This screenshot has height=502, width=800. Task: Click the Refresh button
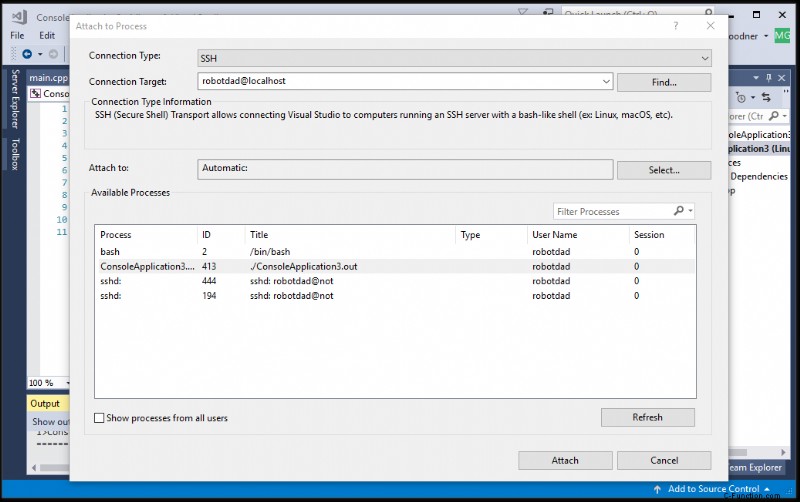pos(647,417)
